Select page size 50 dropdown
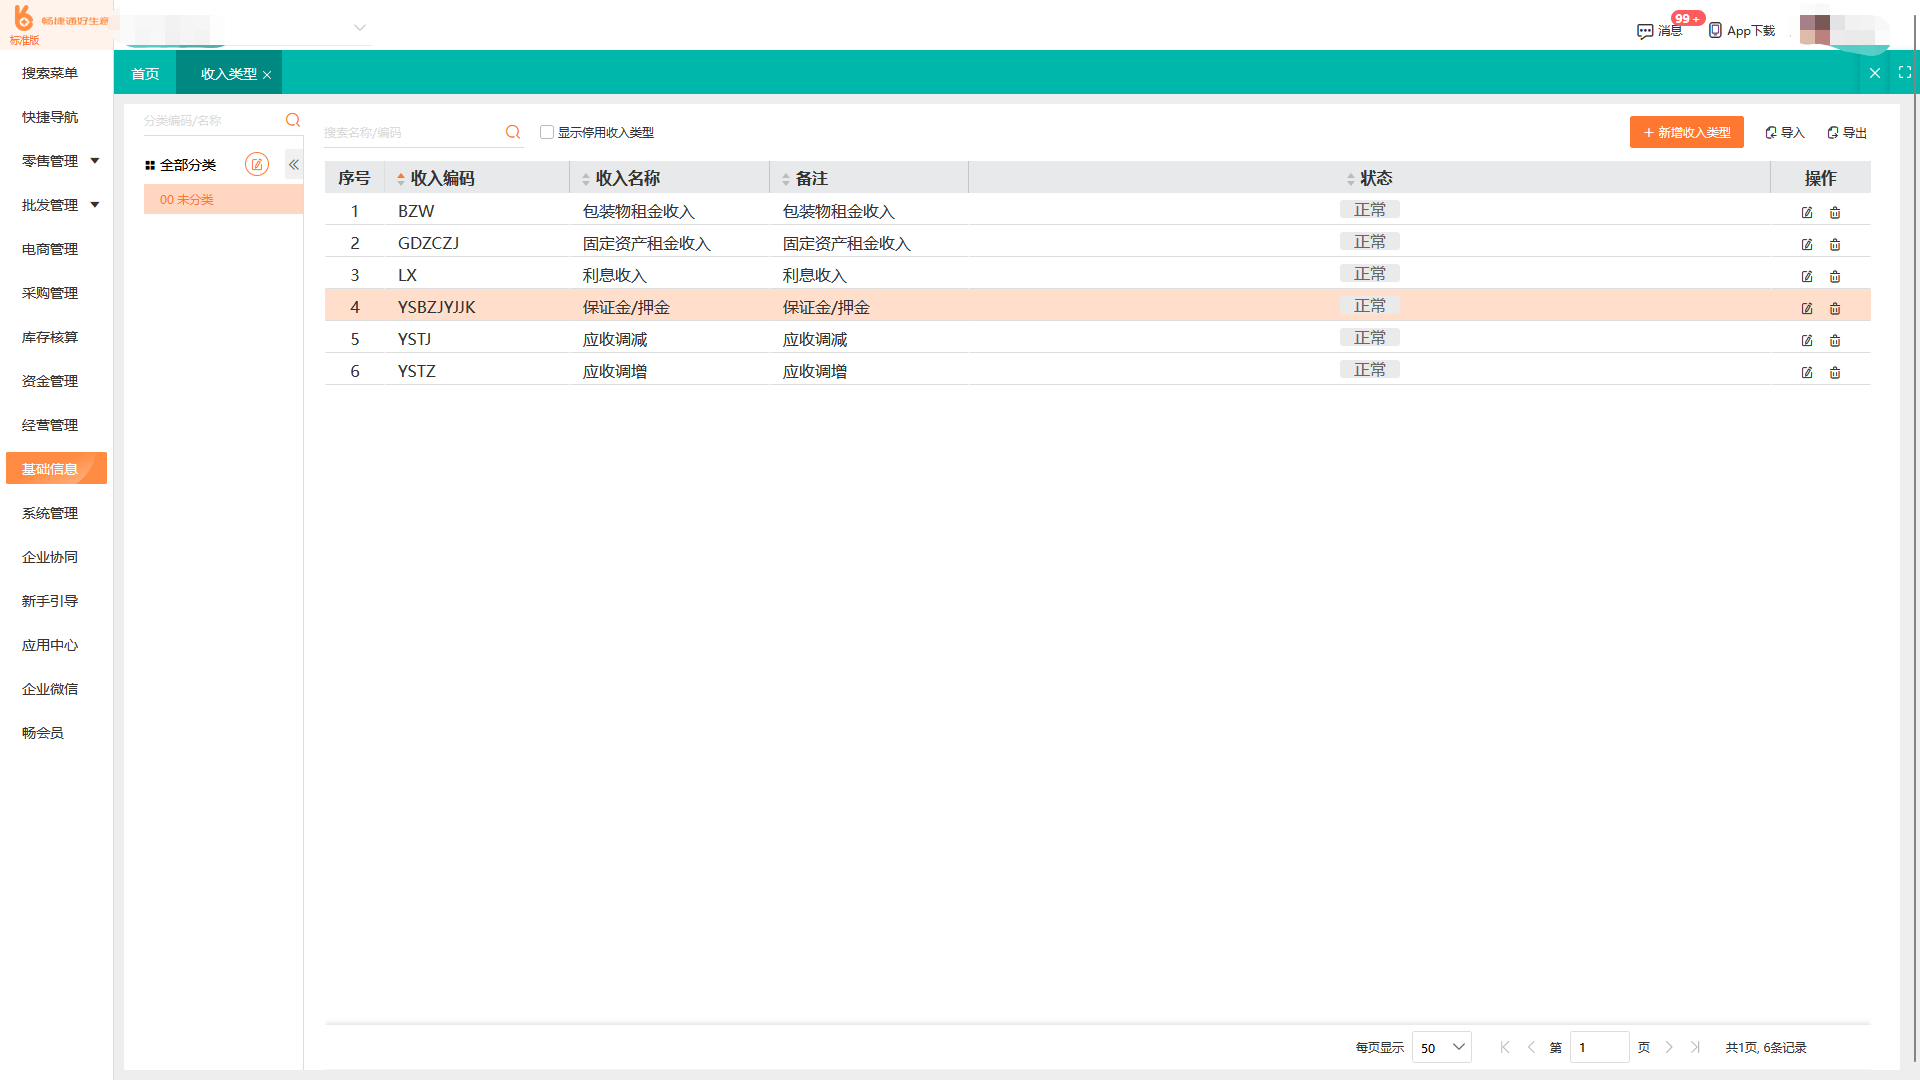The height and width of the screenshot is (1080, 1920). pos(1439,1047)
